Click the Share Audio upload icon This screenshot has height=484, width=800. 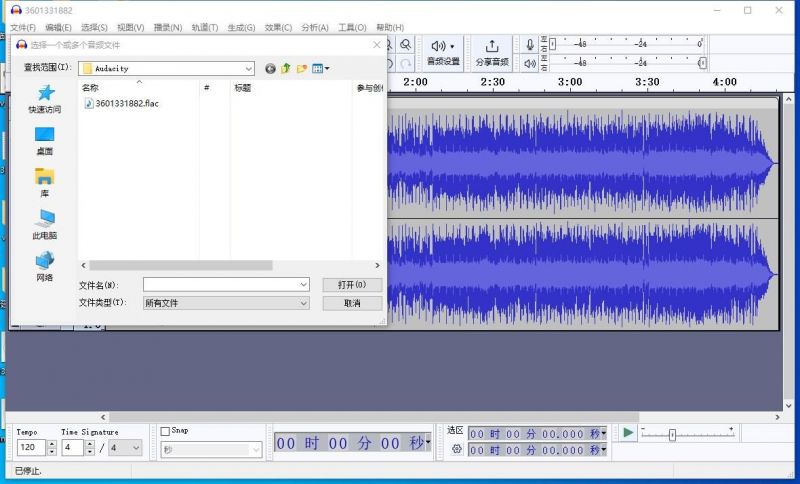492,47
